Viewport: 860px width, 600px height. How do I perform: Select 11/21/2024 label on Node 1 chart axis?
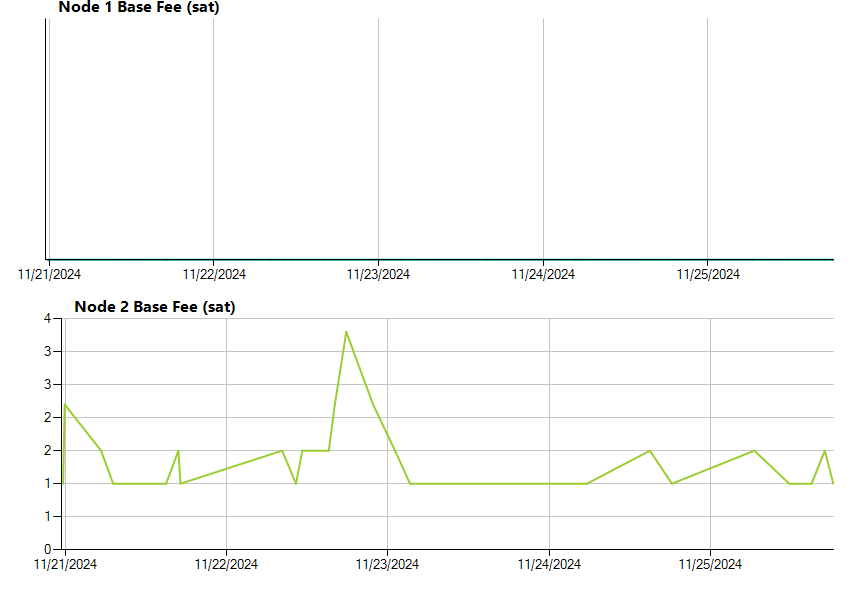pyautogui.click(x=50, y=274)
